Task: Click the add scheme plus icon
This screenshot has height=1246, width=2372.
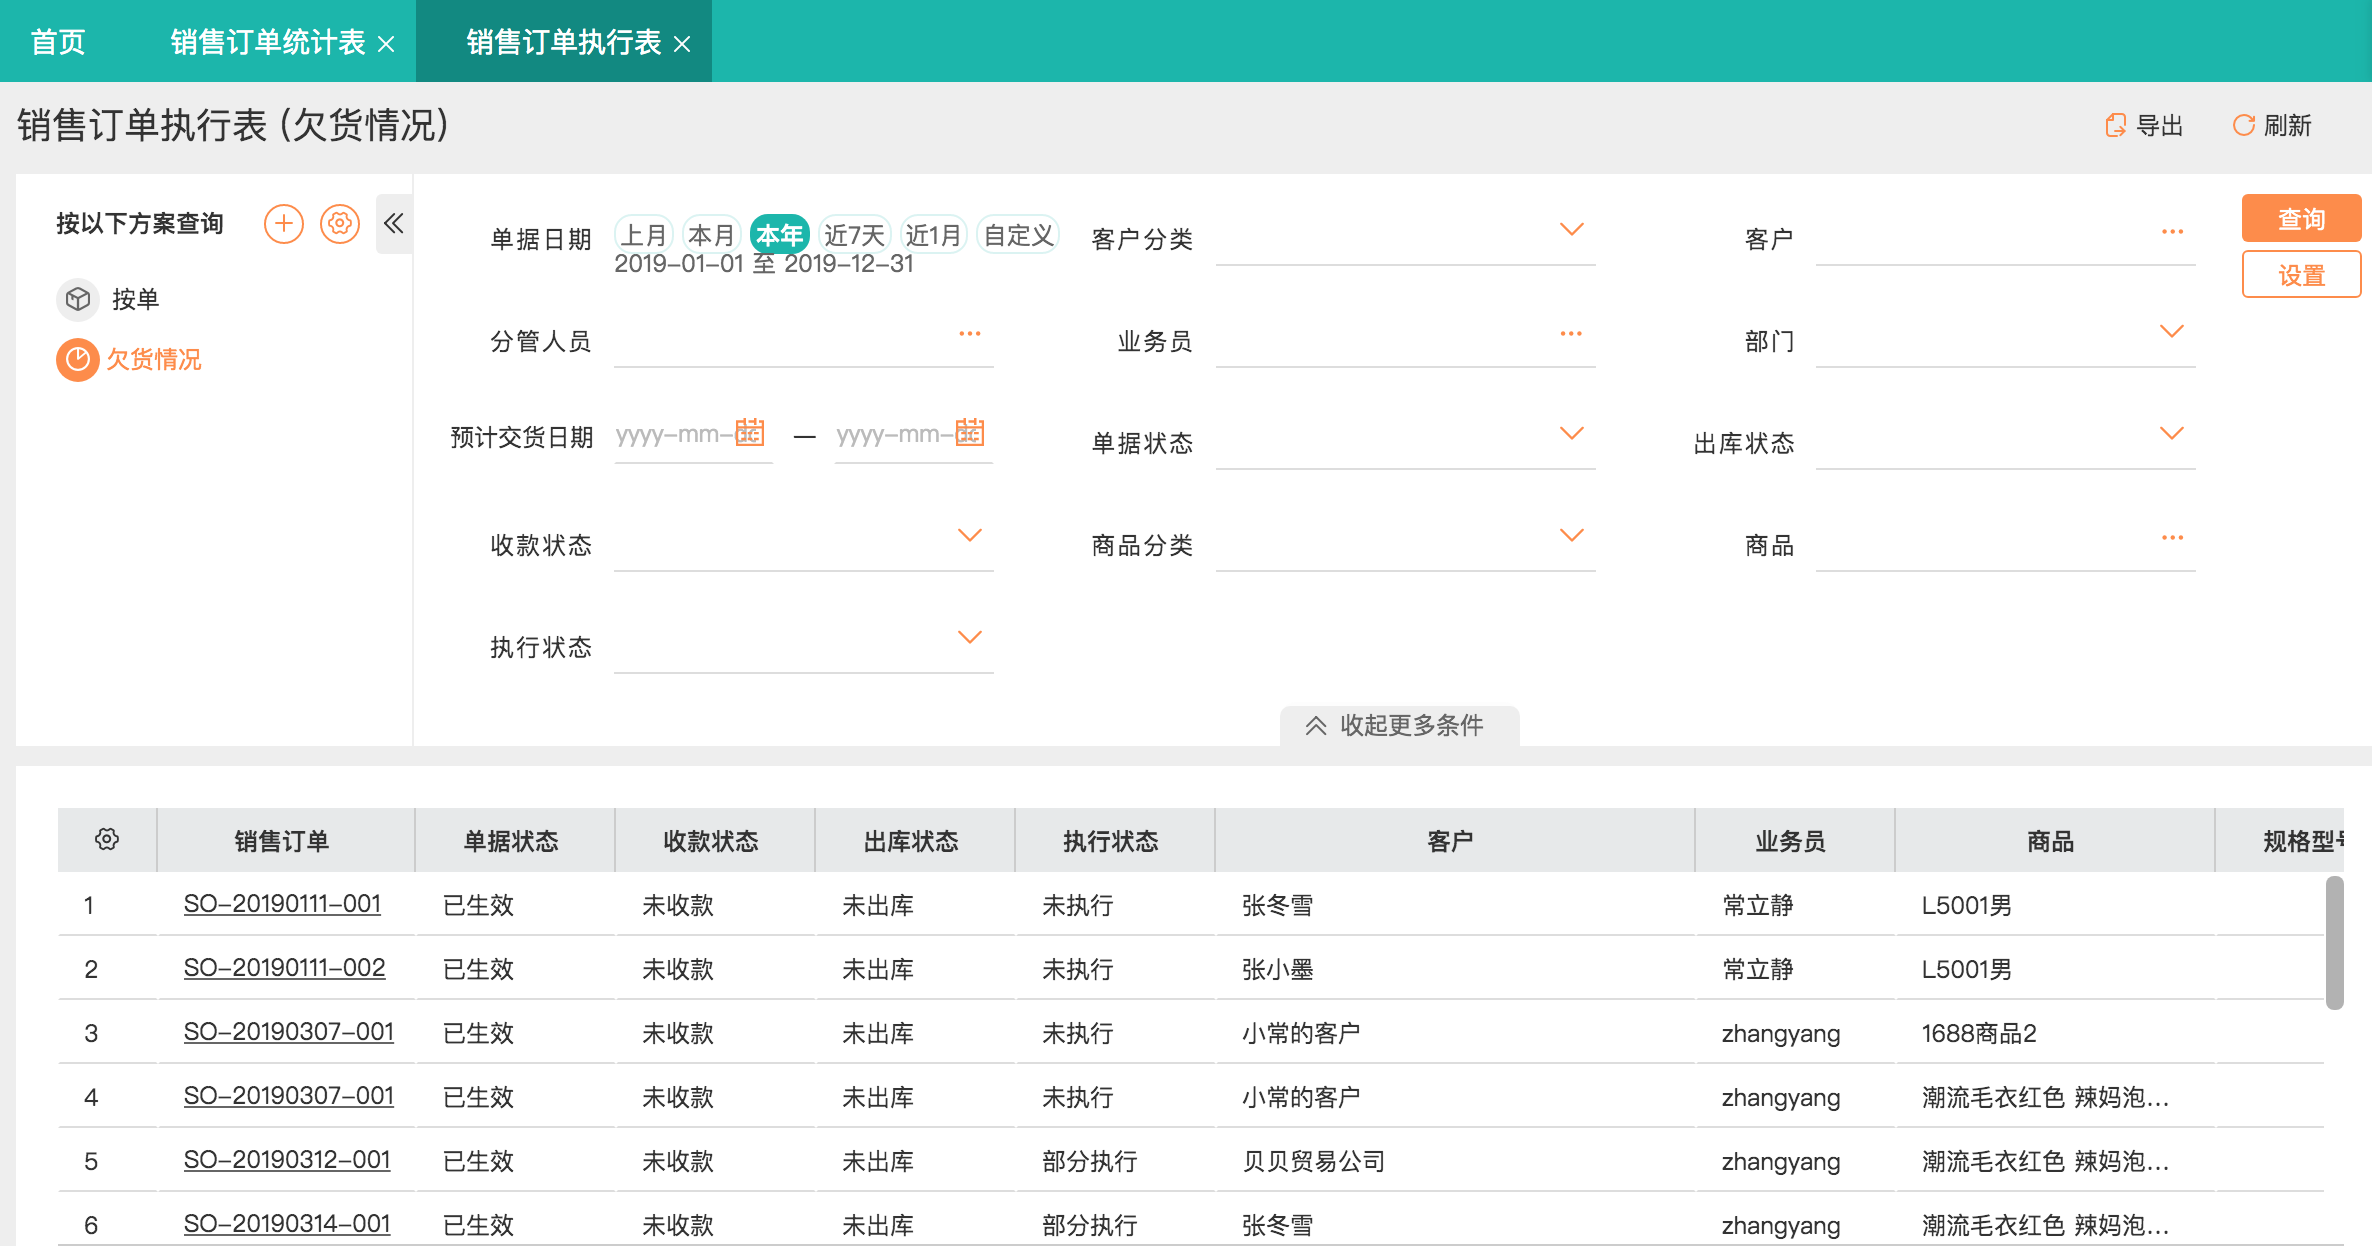Action: (x=284, y=224)
